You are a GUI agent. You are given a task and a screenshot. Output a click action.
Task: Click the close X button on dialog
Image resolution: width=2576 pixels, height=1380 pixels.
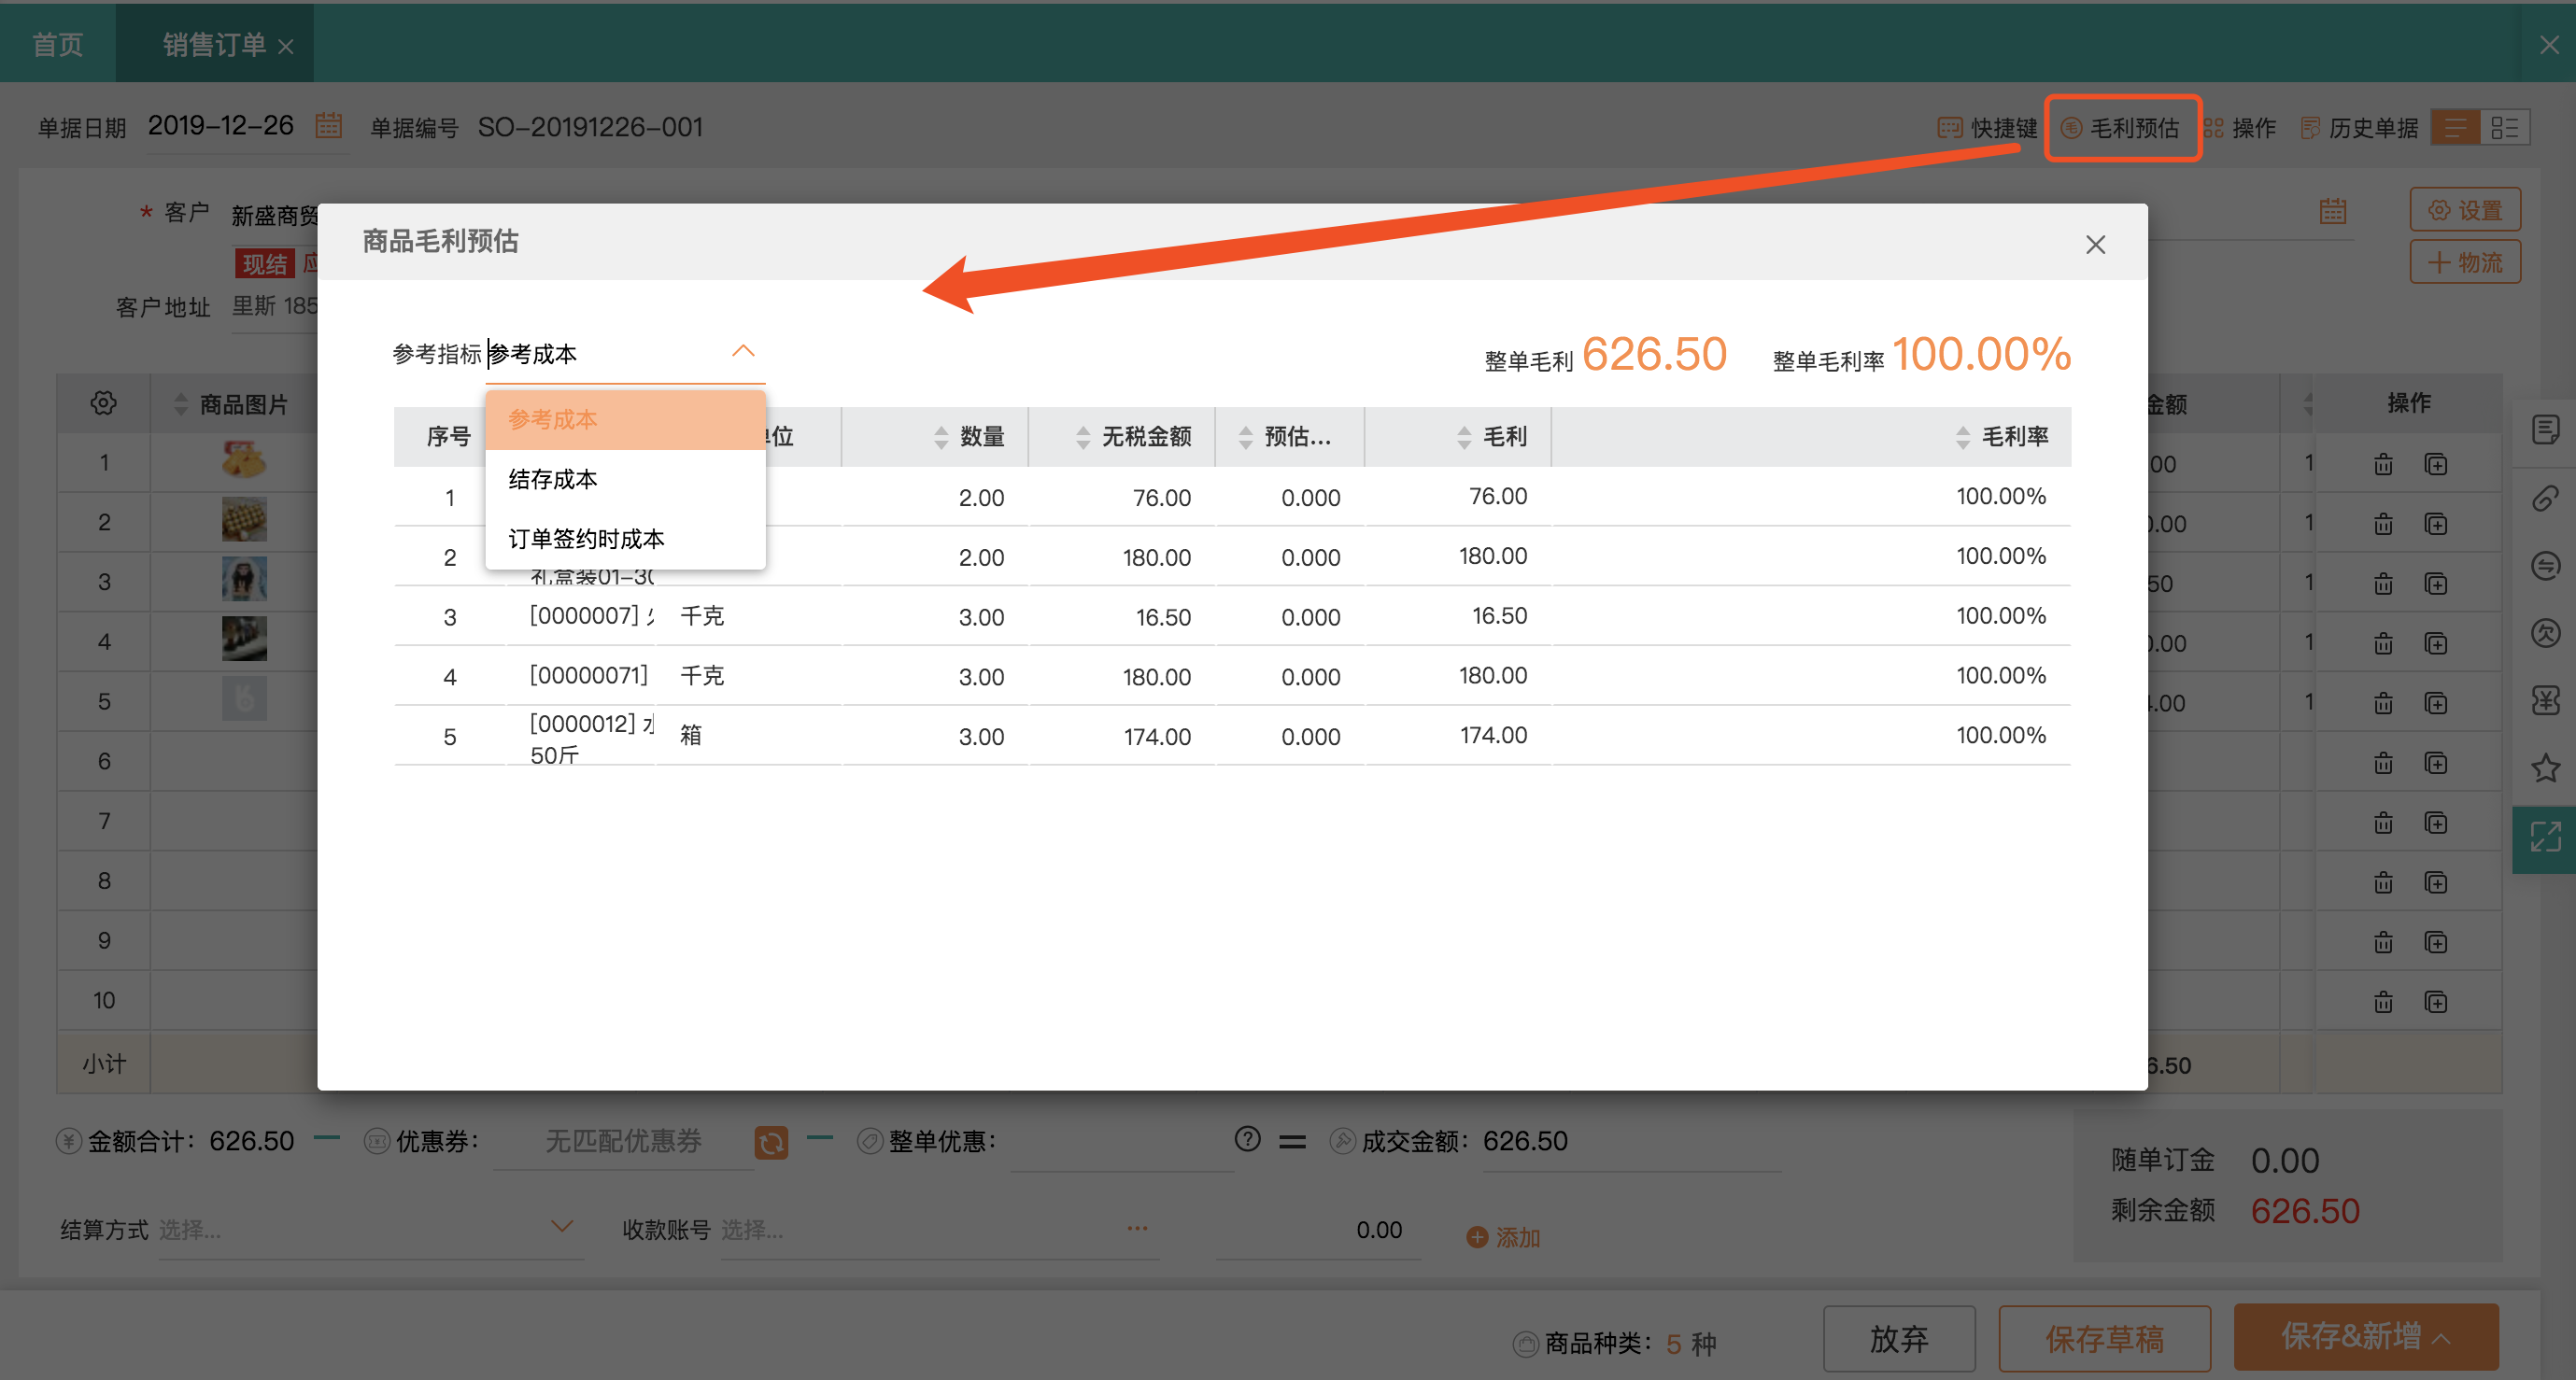pyautogui.click(x=2096, y=244)
